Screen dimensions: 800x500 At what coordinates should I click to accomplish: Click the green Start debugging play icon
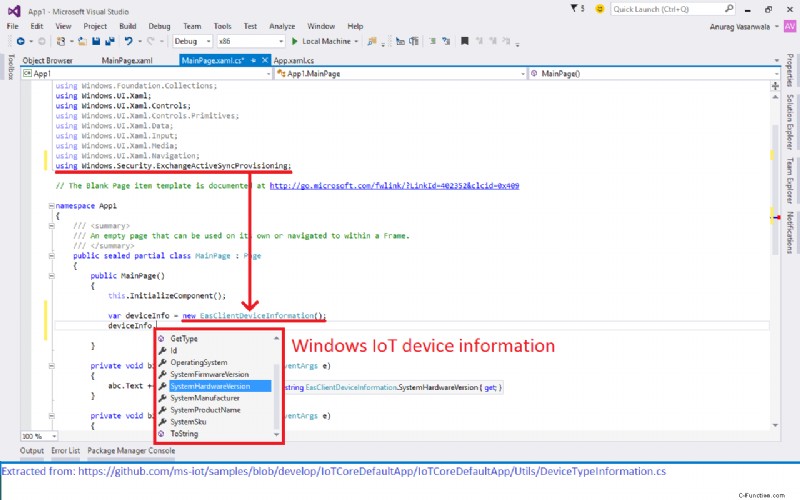click(x=294, y=42)
